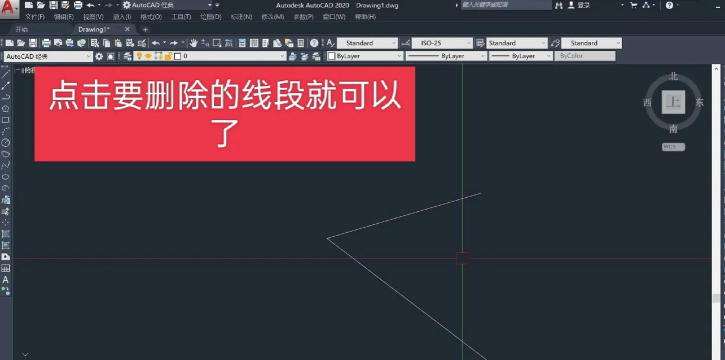Select the Spline tool
This screenshot has height=360, width=725.
click(x=6, y=165)
